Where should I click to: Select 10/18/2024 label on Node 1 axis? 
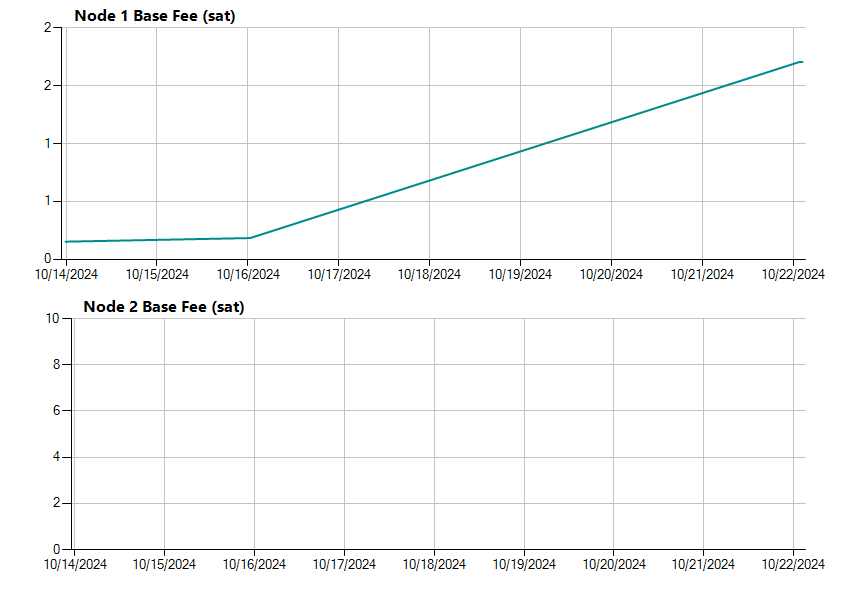[x=429, y=273]
